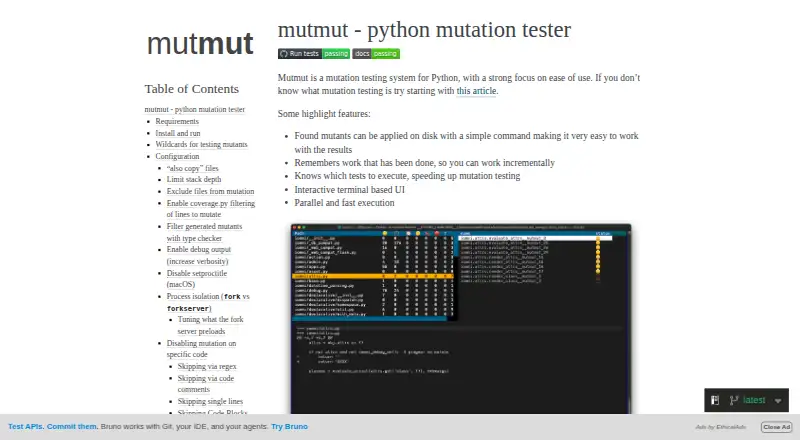800x440 pixels.
Task: Click 'Remembers work that has been done' bullet
Action: tap(424, 163)
